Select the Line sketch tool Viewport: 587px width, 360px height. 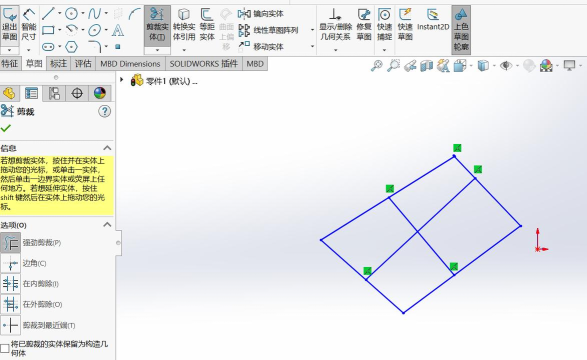(x=48, y=14)
